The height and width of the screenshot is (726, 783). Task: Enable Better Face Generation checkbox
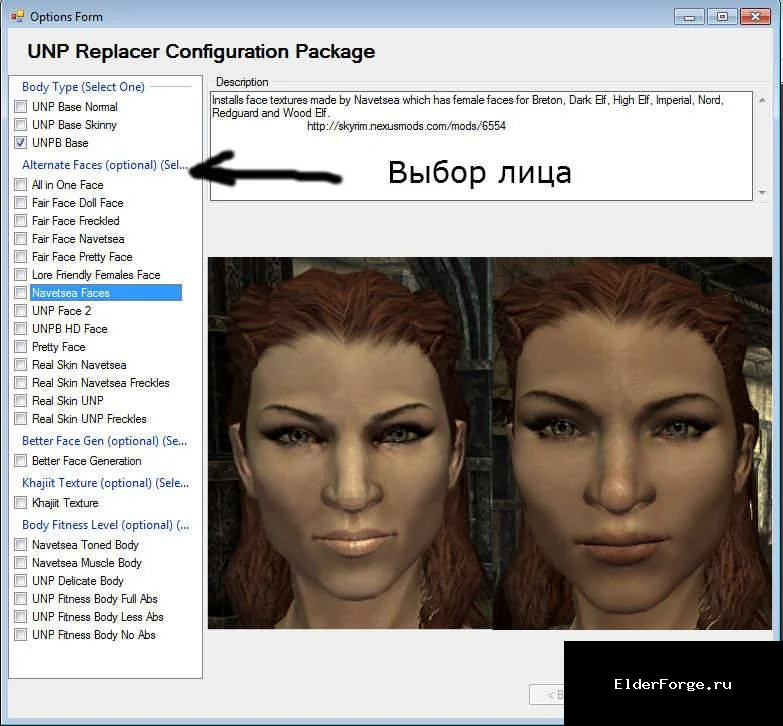(21, 461)
